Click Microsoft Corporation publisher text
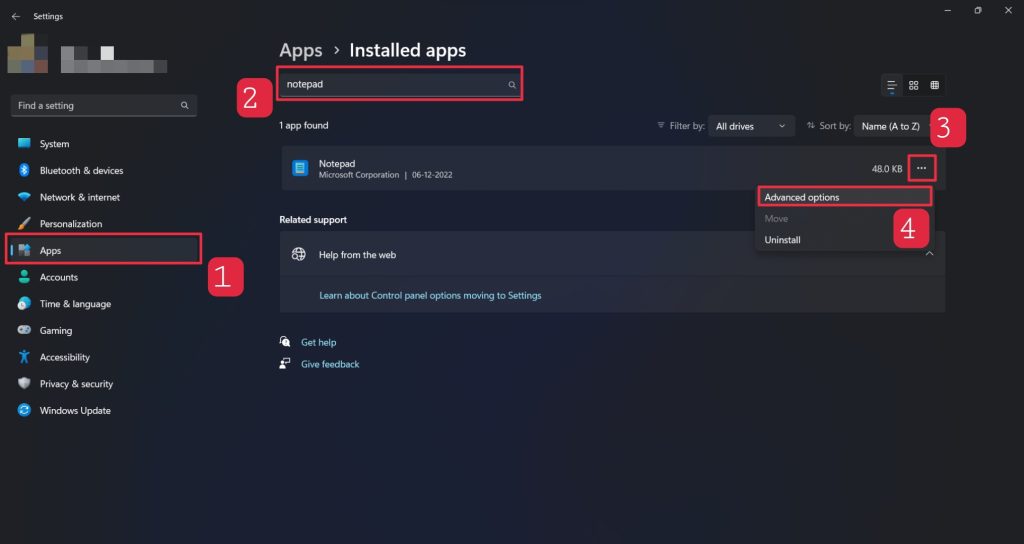This screenshot has width=1024, height=544. pyautogui.click(x=359, y=175)
